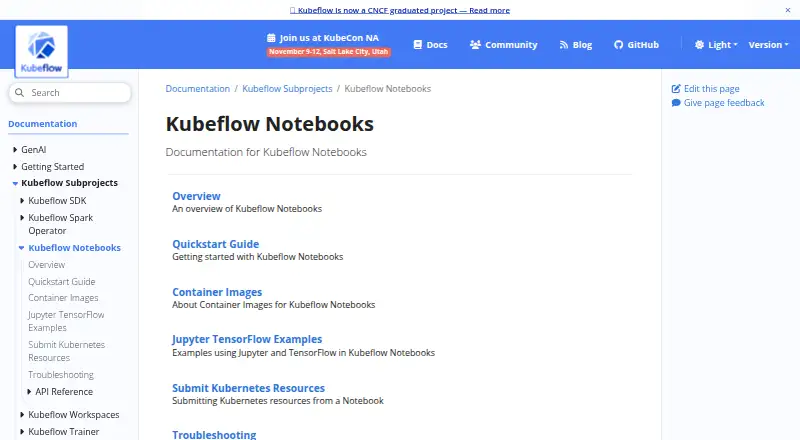Select Kubeflow Notebooks in the sidebar
The height and width of the screenshot is (440, 800).
74,248
